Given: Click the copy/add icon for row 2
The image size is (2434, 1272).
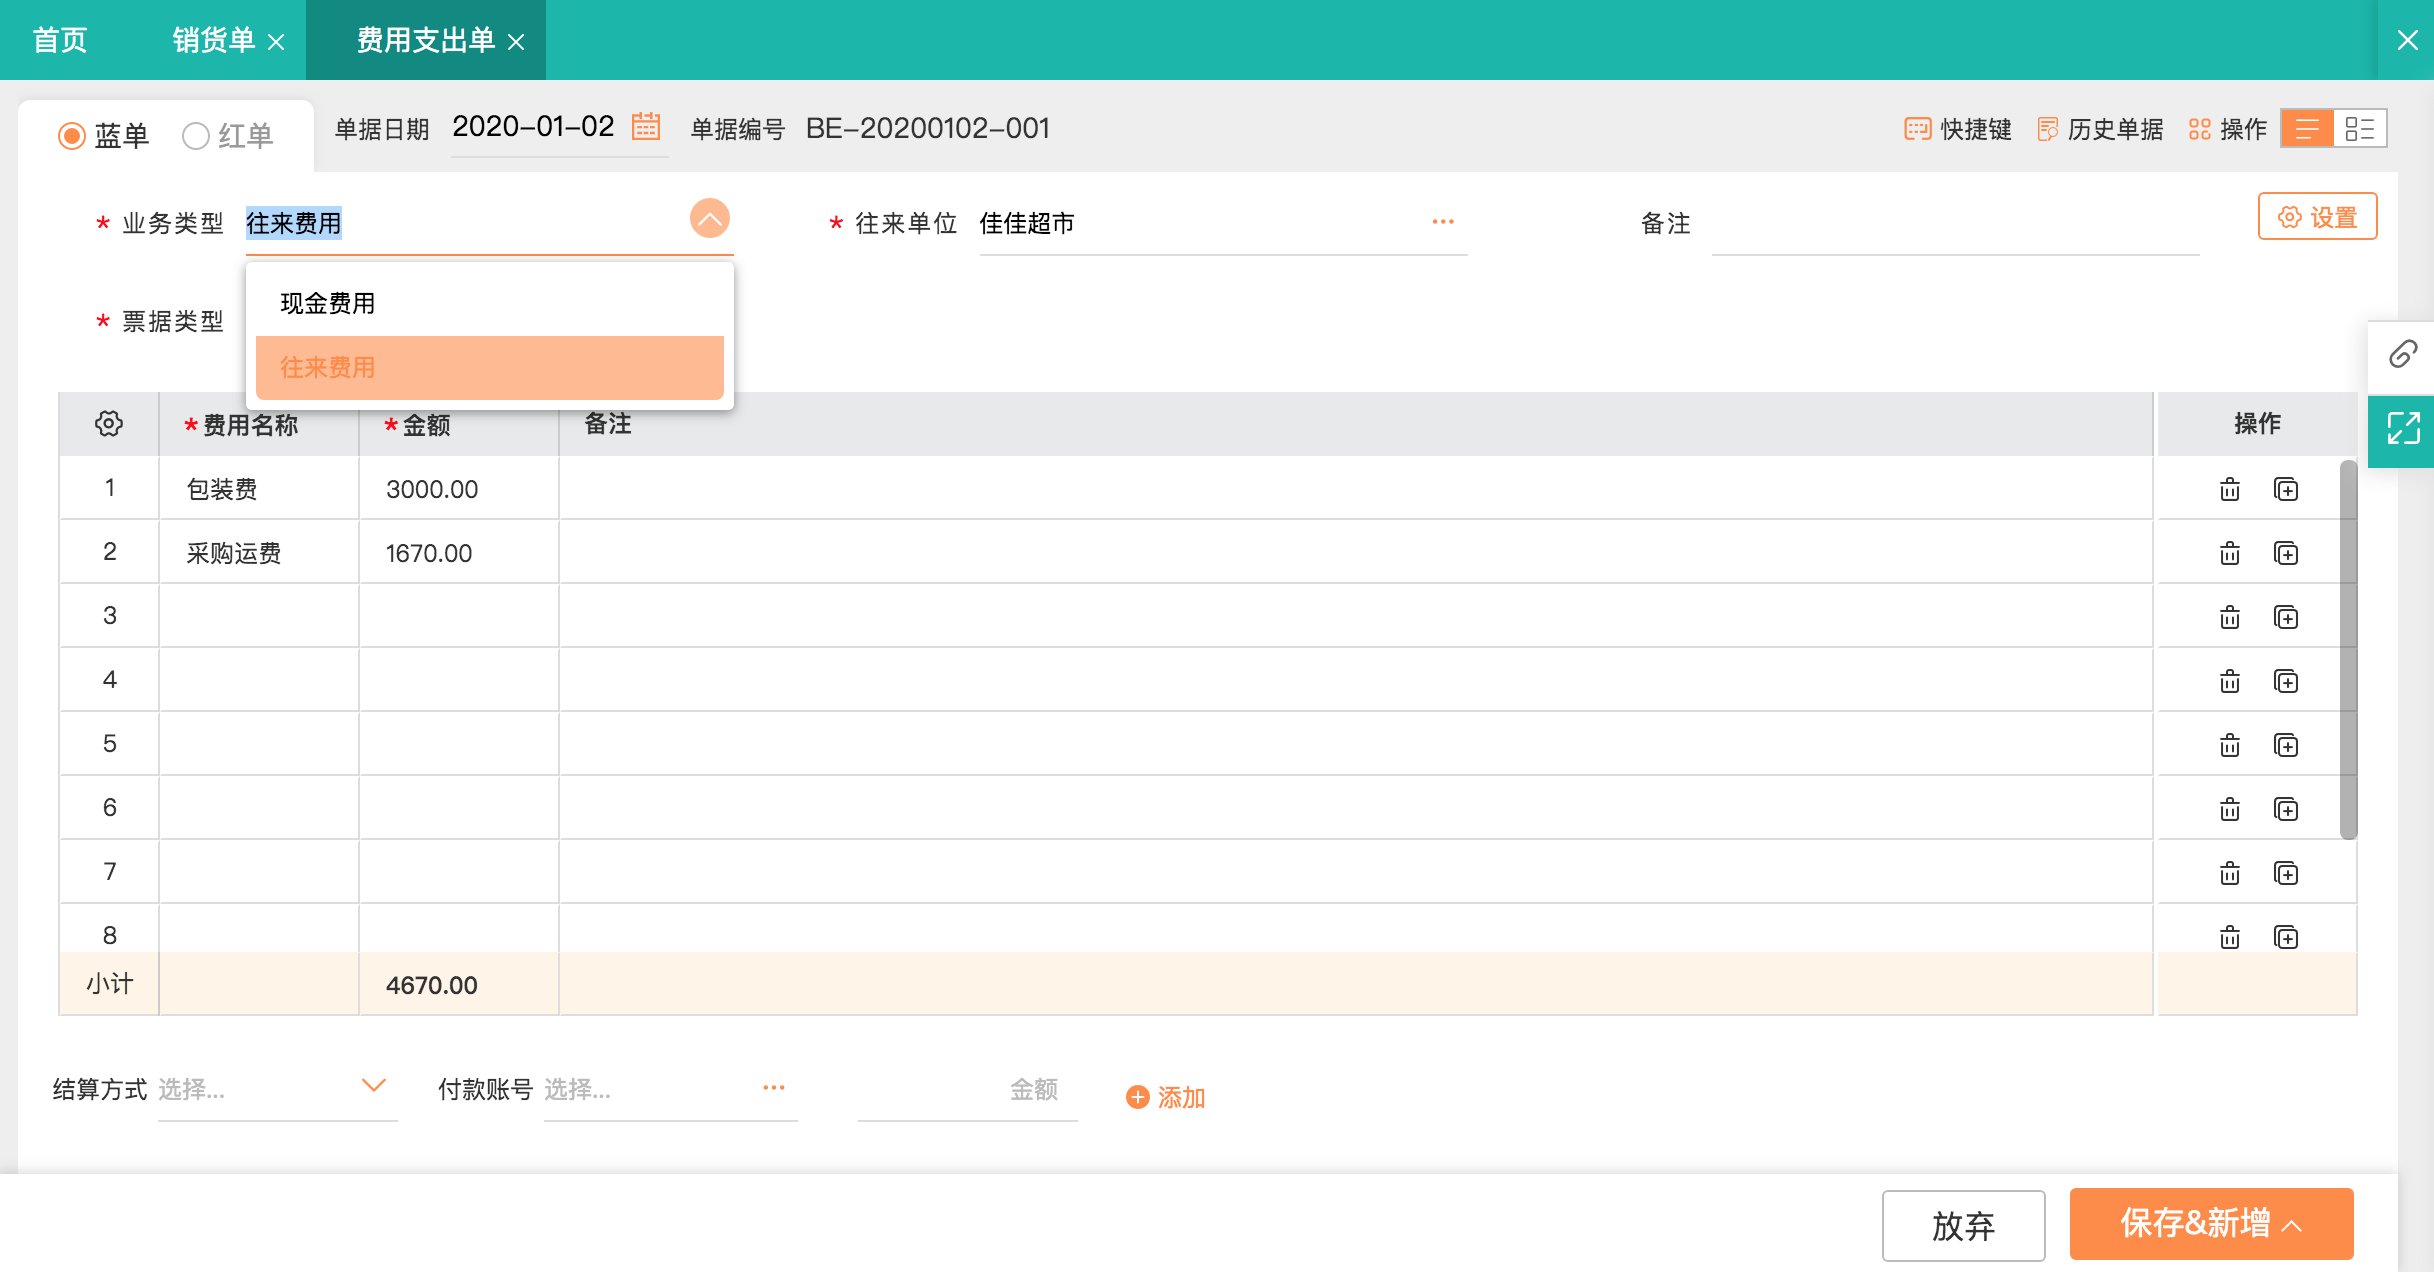Looking at the screenshot, I should coord(2288,554).
